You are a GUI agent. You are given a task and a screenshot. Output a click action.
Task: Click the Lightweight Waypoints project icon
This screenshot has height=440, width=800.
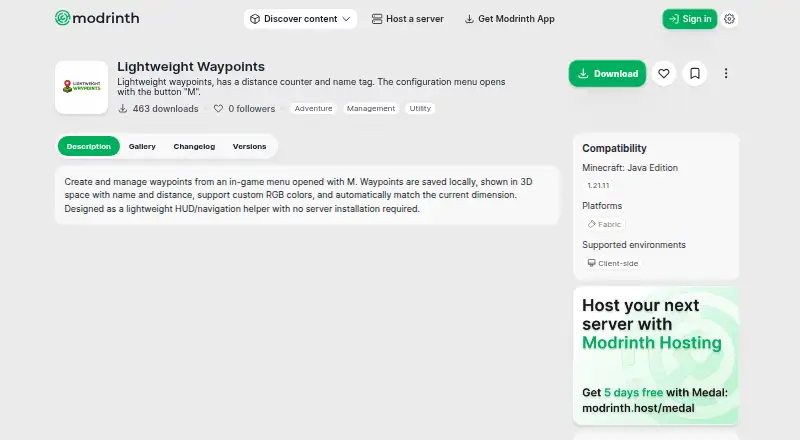click(82, 87)
